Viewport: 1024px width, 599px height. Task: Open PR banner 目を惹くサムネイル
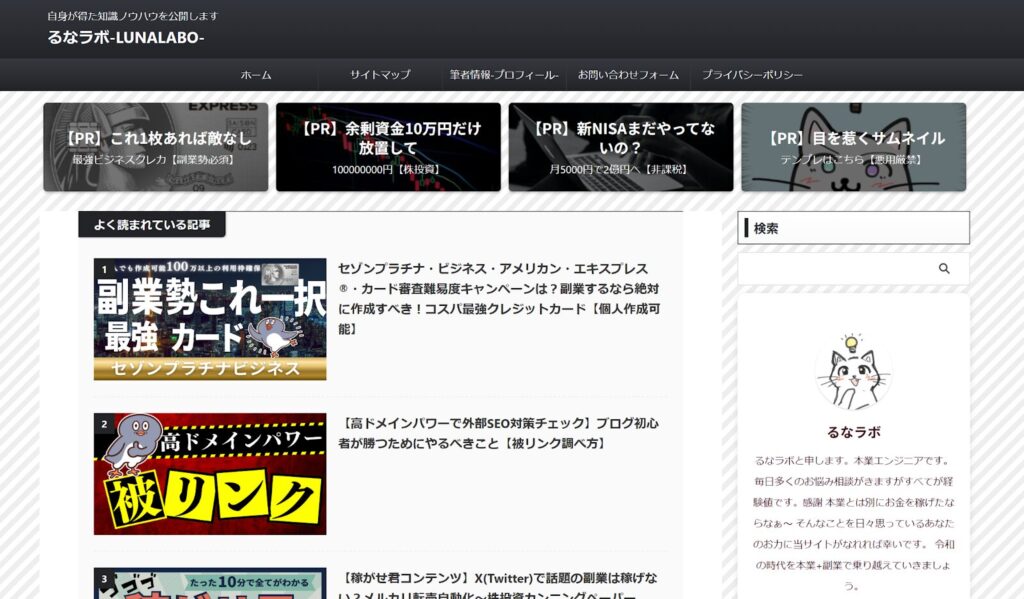[853, 147]
